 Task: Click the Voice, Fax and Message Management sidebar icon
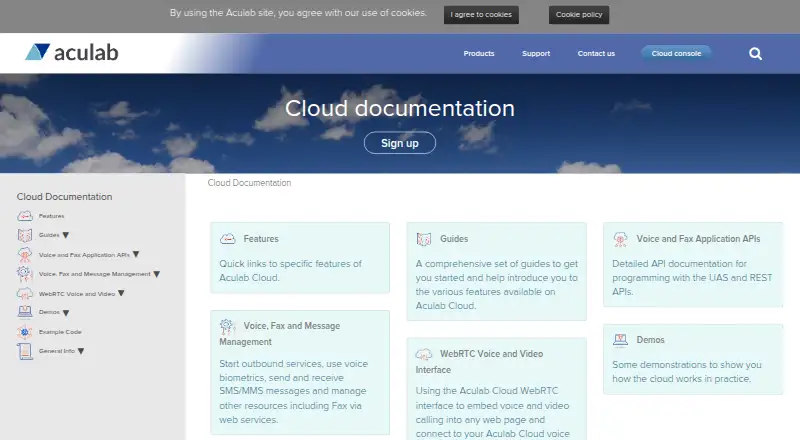pyautogui.click(x=24, y=274)
